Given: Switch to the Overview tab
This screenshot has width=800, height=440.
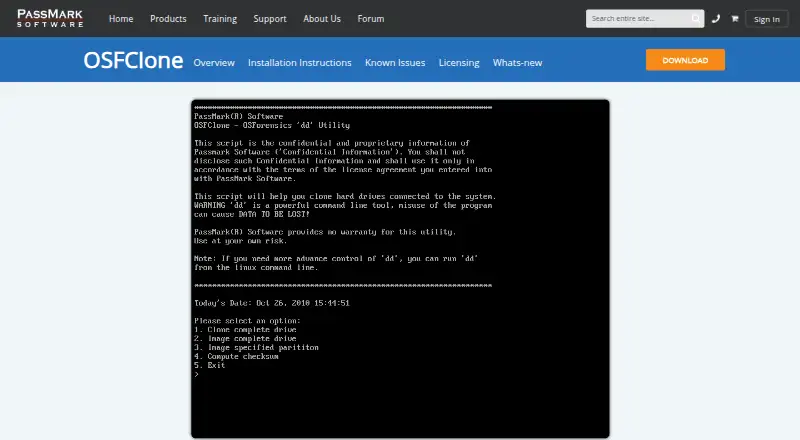Looking at the screenshot, I should tap(214, 63).
